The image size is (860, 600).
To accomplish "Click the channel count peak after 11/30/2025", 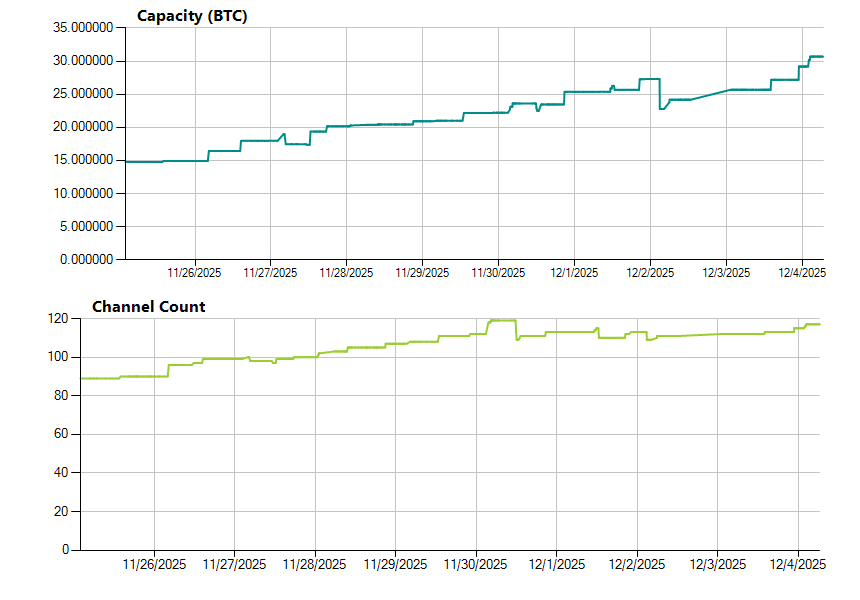I will click(501, 320).
